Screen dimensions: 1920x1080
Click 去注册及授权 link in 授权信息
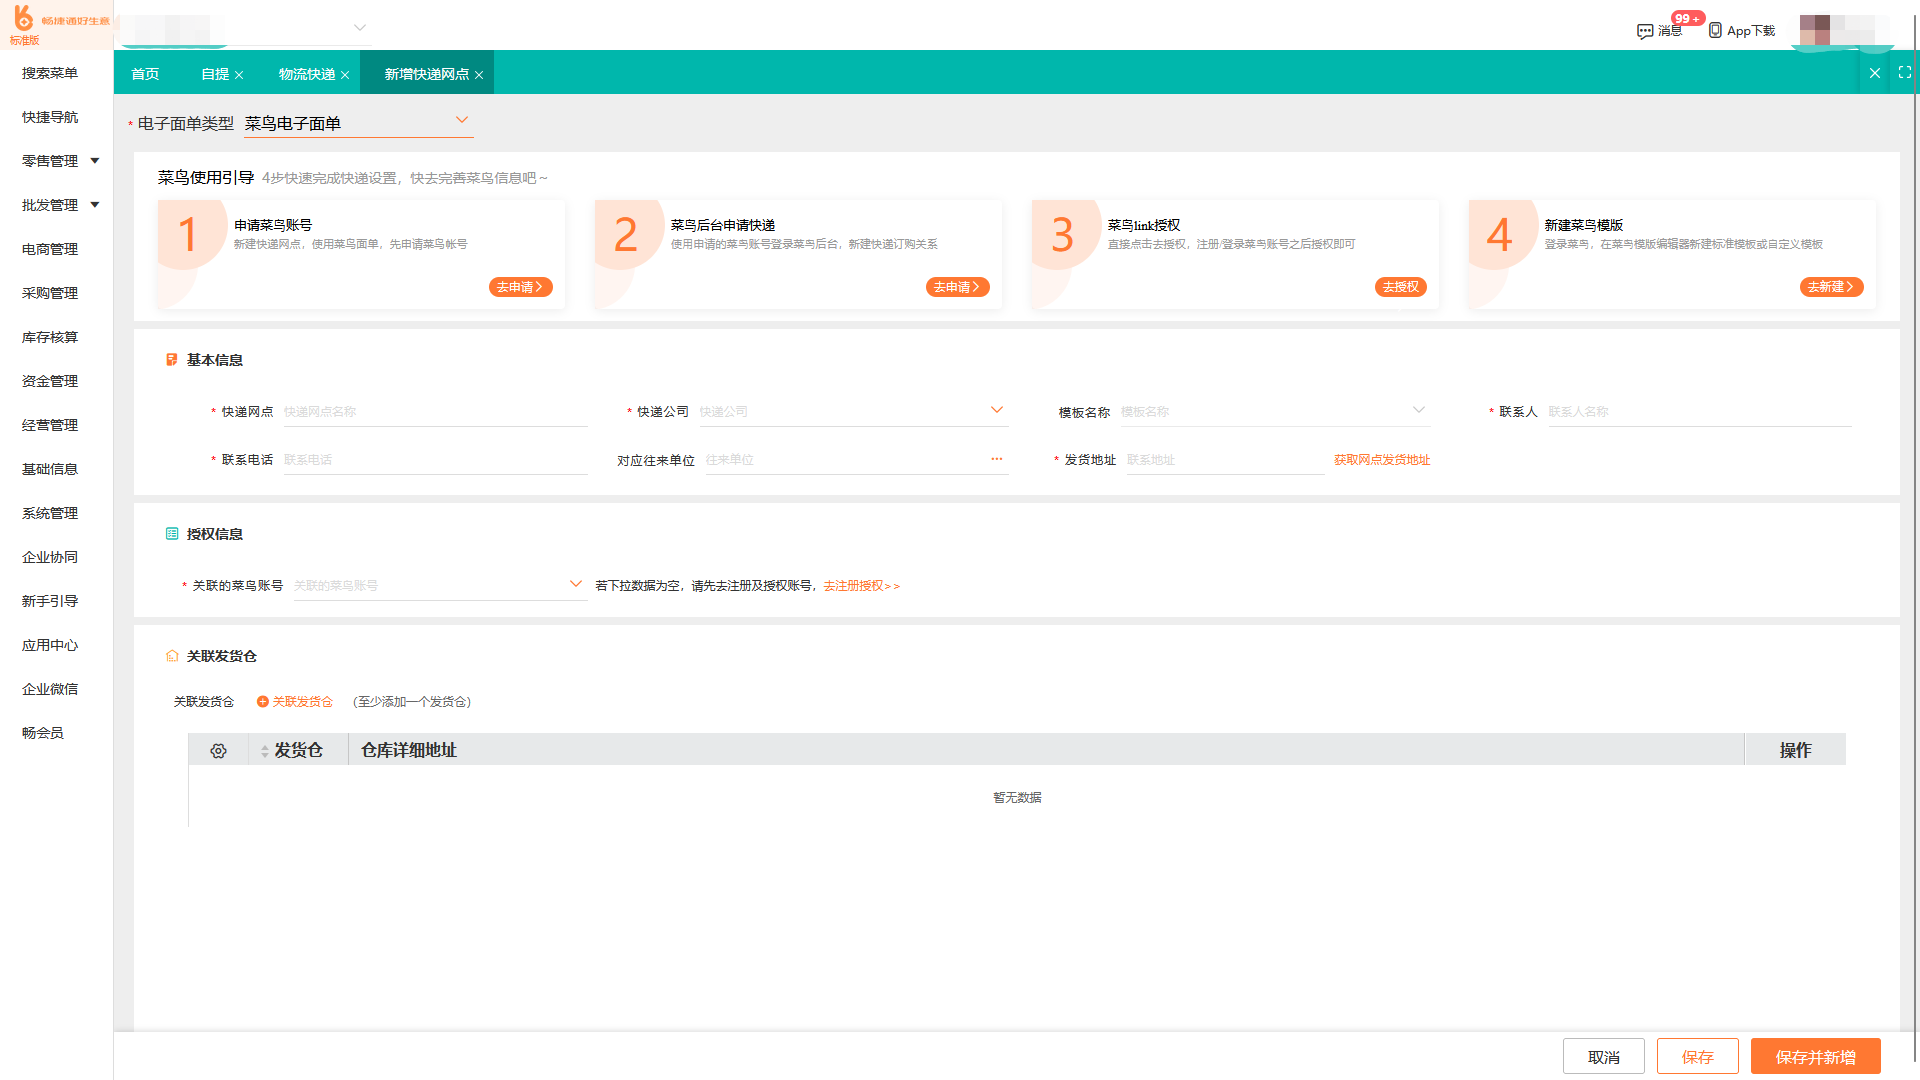856,584
